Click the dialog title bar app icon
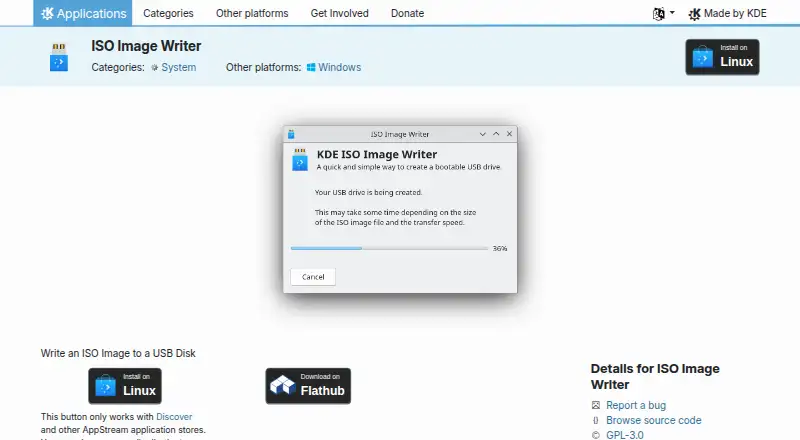 coord(291,134)
